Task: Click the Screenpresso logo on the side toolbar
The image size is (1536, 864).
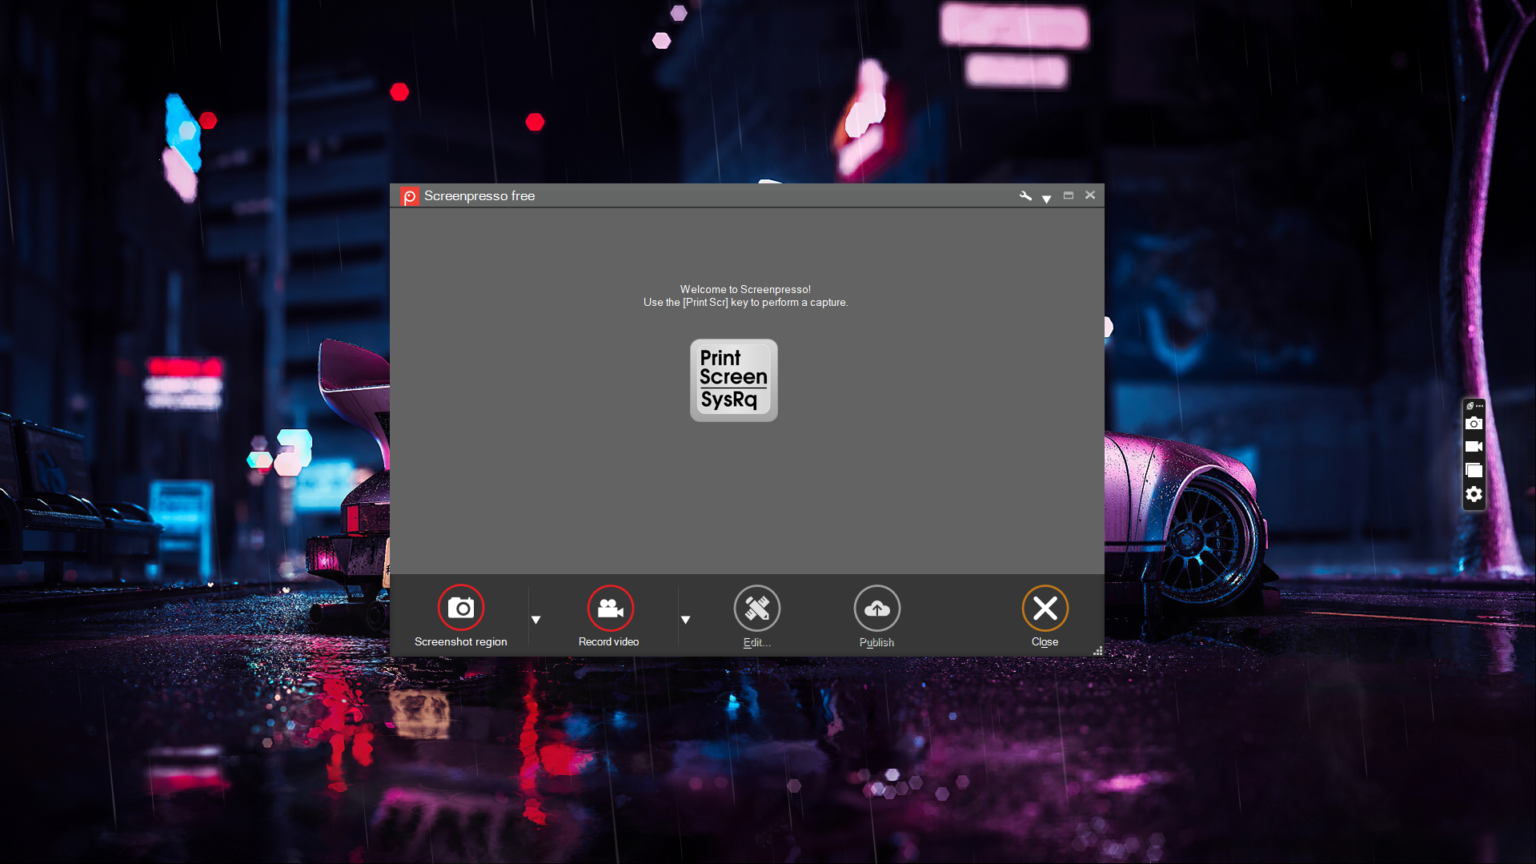Action: coord(1468,405)
